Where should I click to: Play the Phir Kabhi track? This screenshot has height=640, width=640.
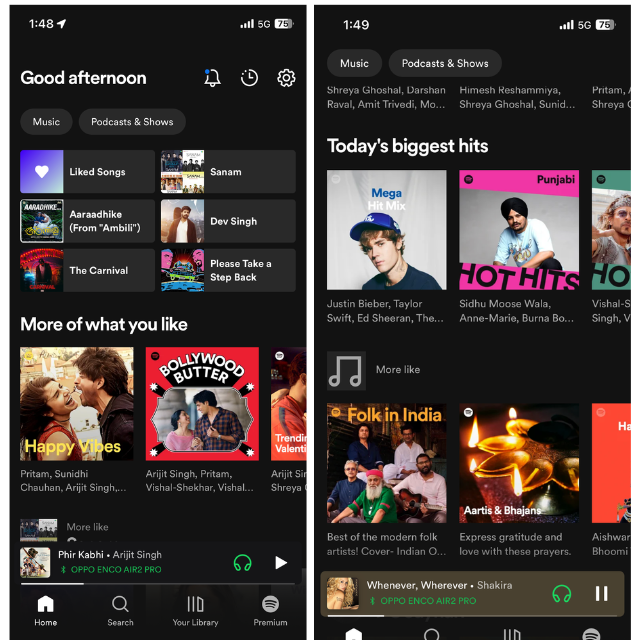tap(281, 563)
